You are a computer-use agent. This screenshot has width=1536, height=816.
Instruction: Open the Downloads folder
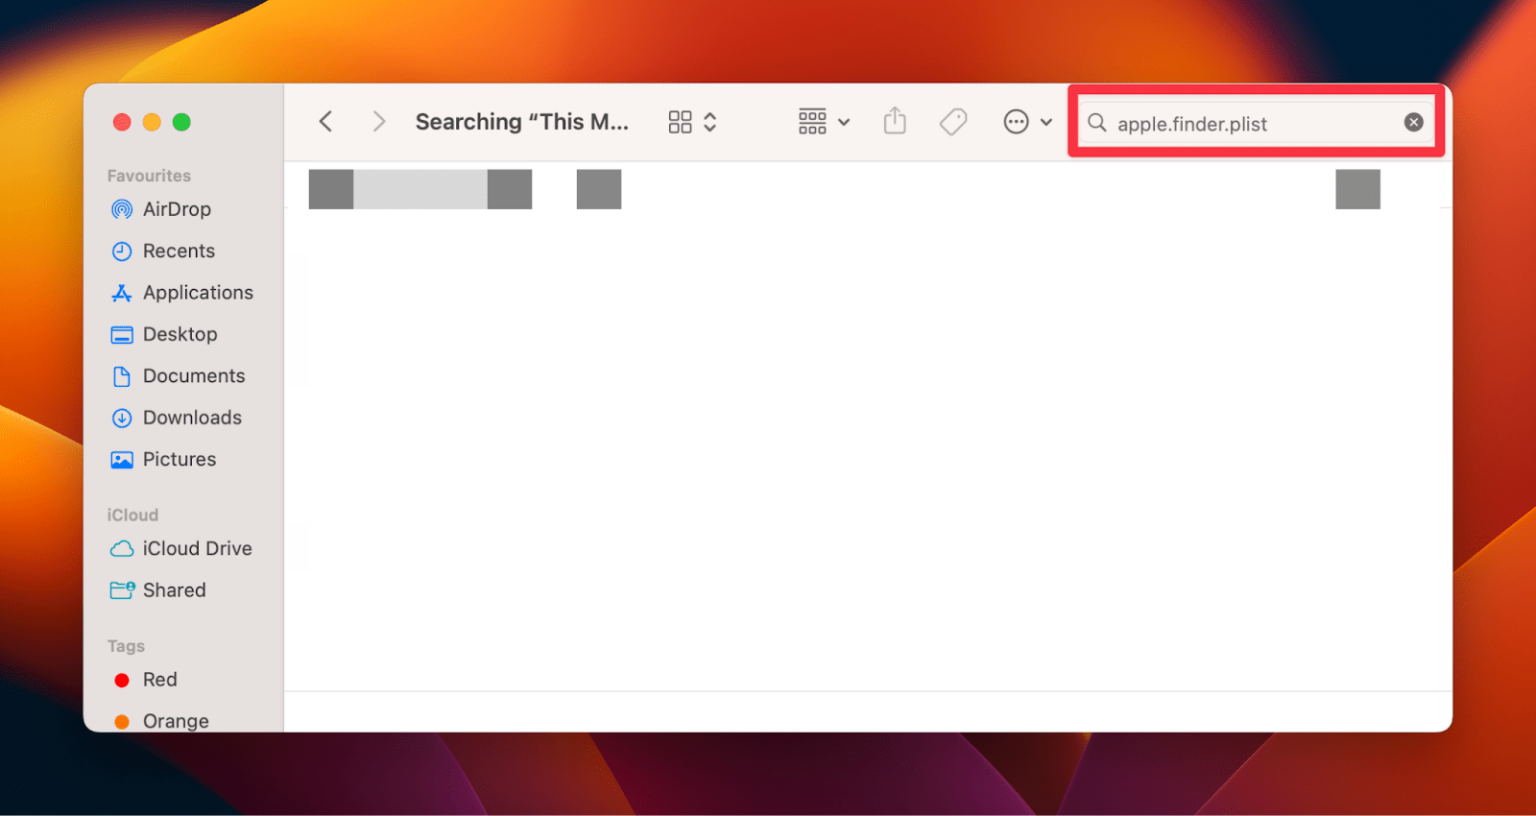pos(192,417)
